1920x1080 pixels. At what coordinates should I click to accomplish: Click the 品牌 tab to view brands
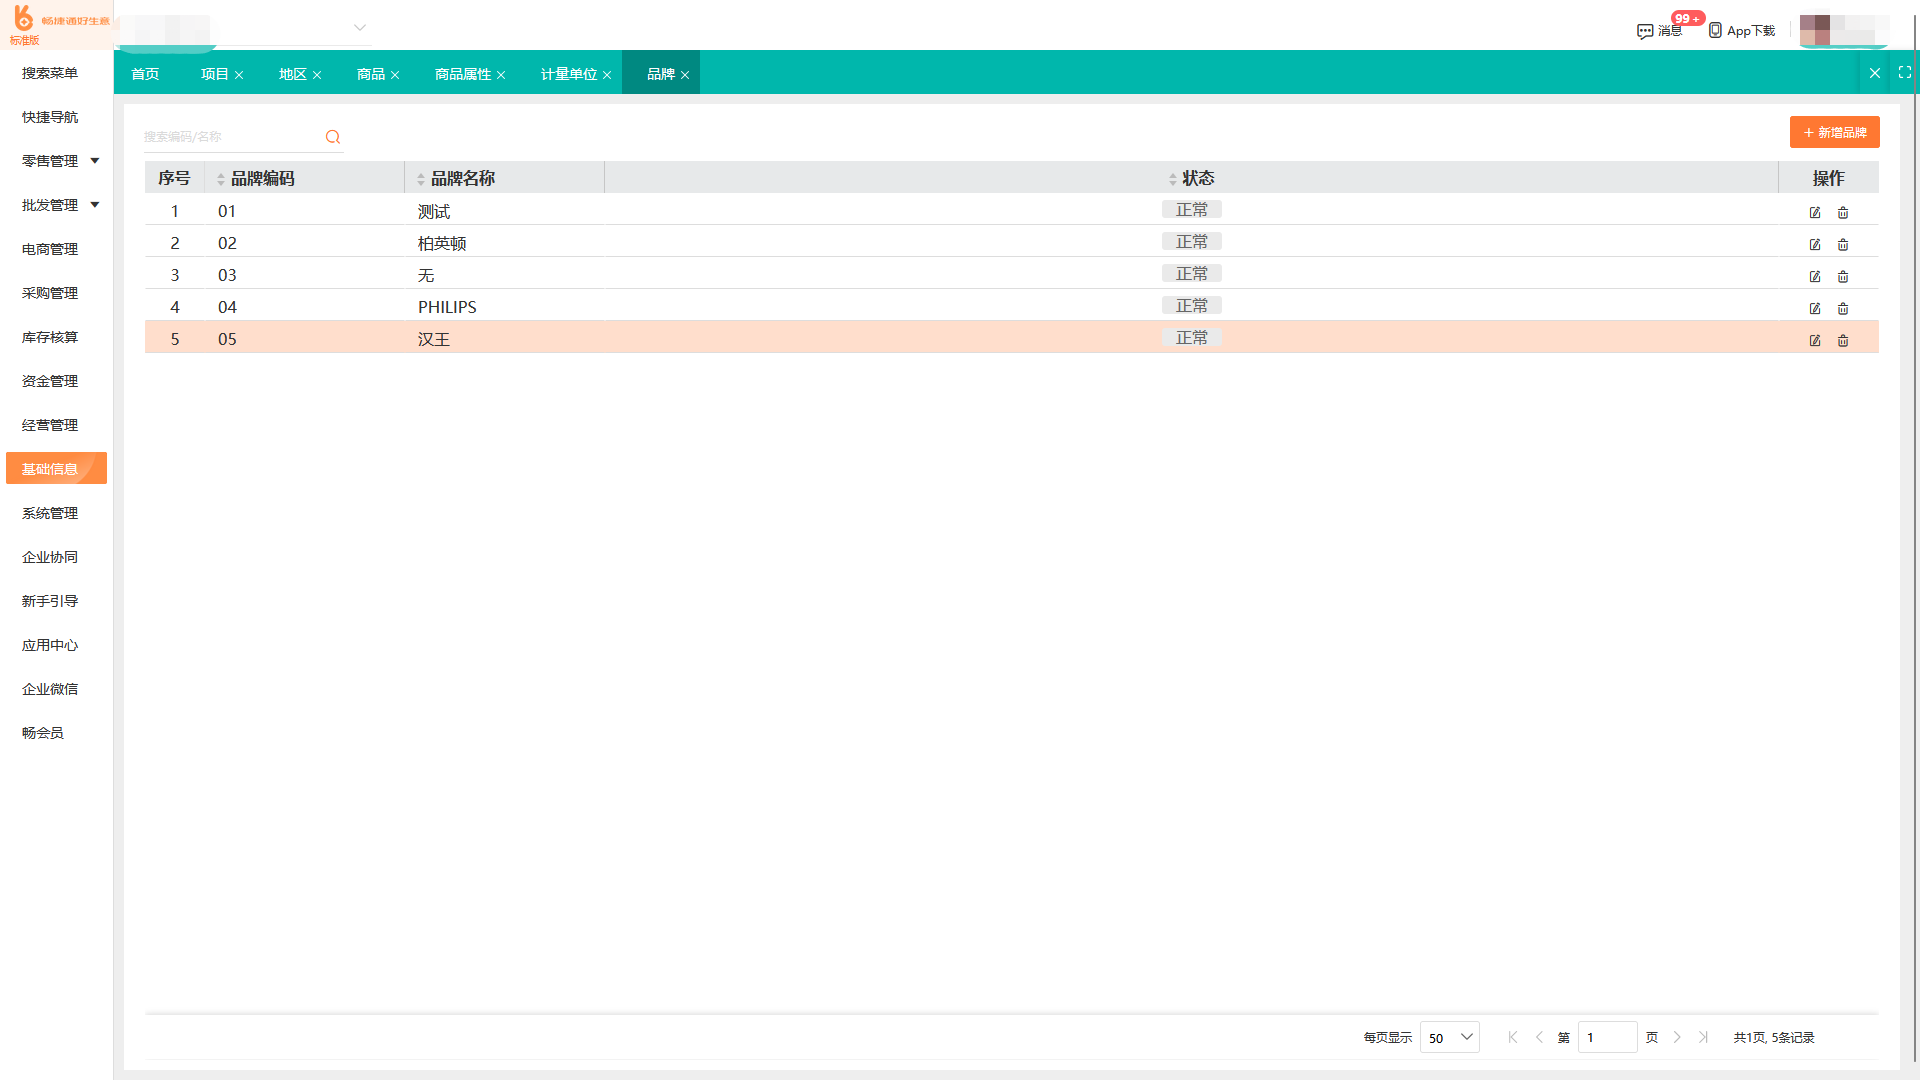(x=662, y=73)
